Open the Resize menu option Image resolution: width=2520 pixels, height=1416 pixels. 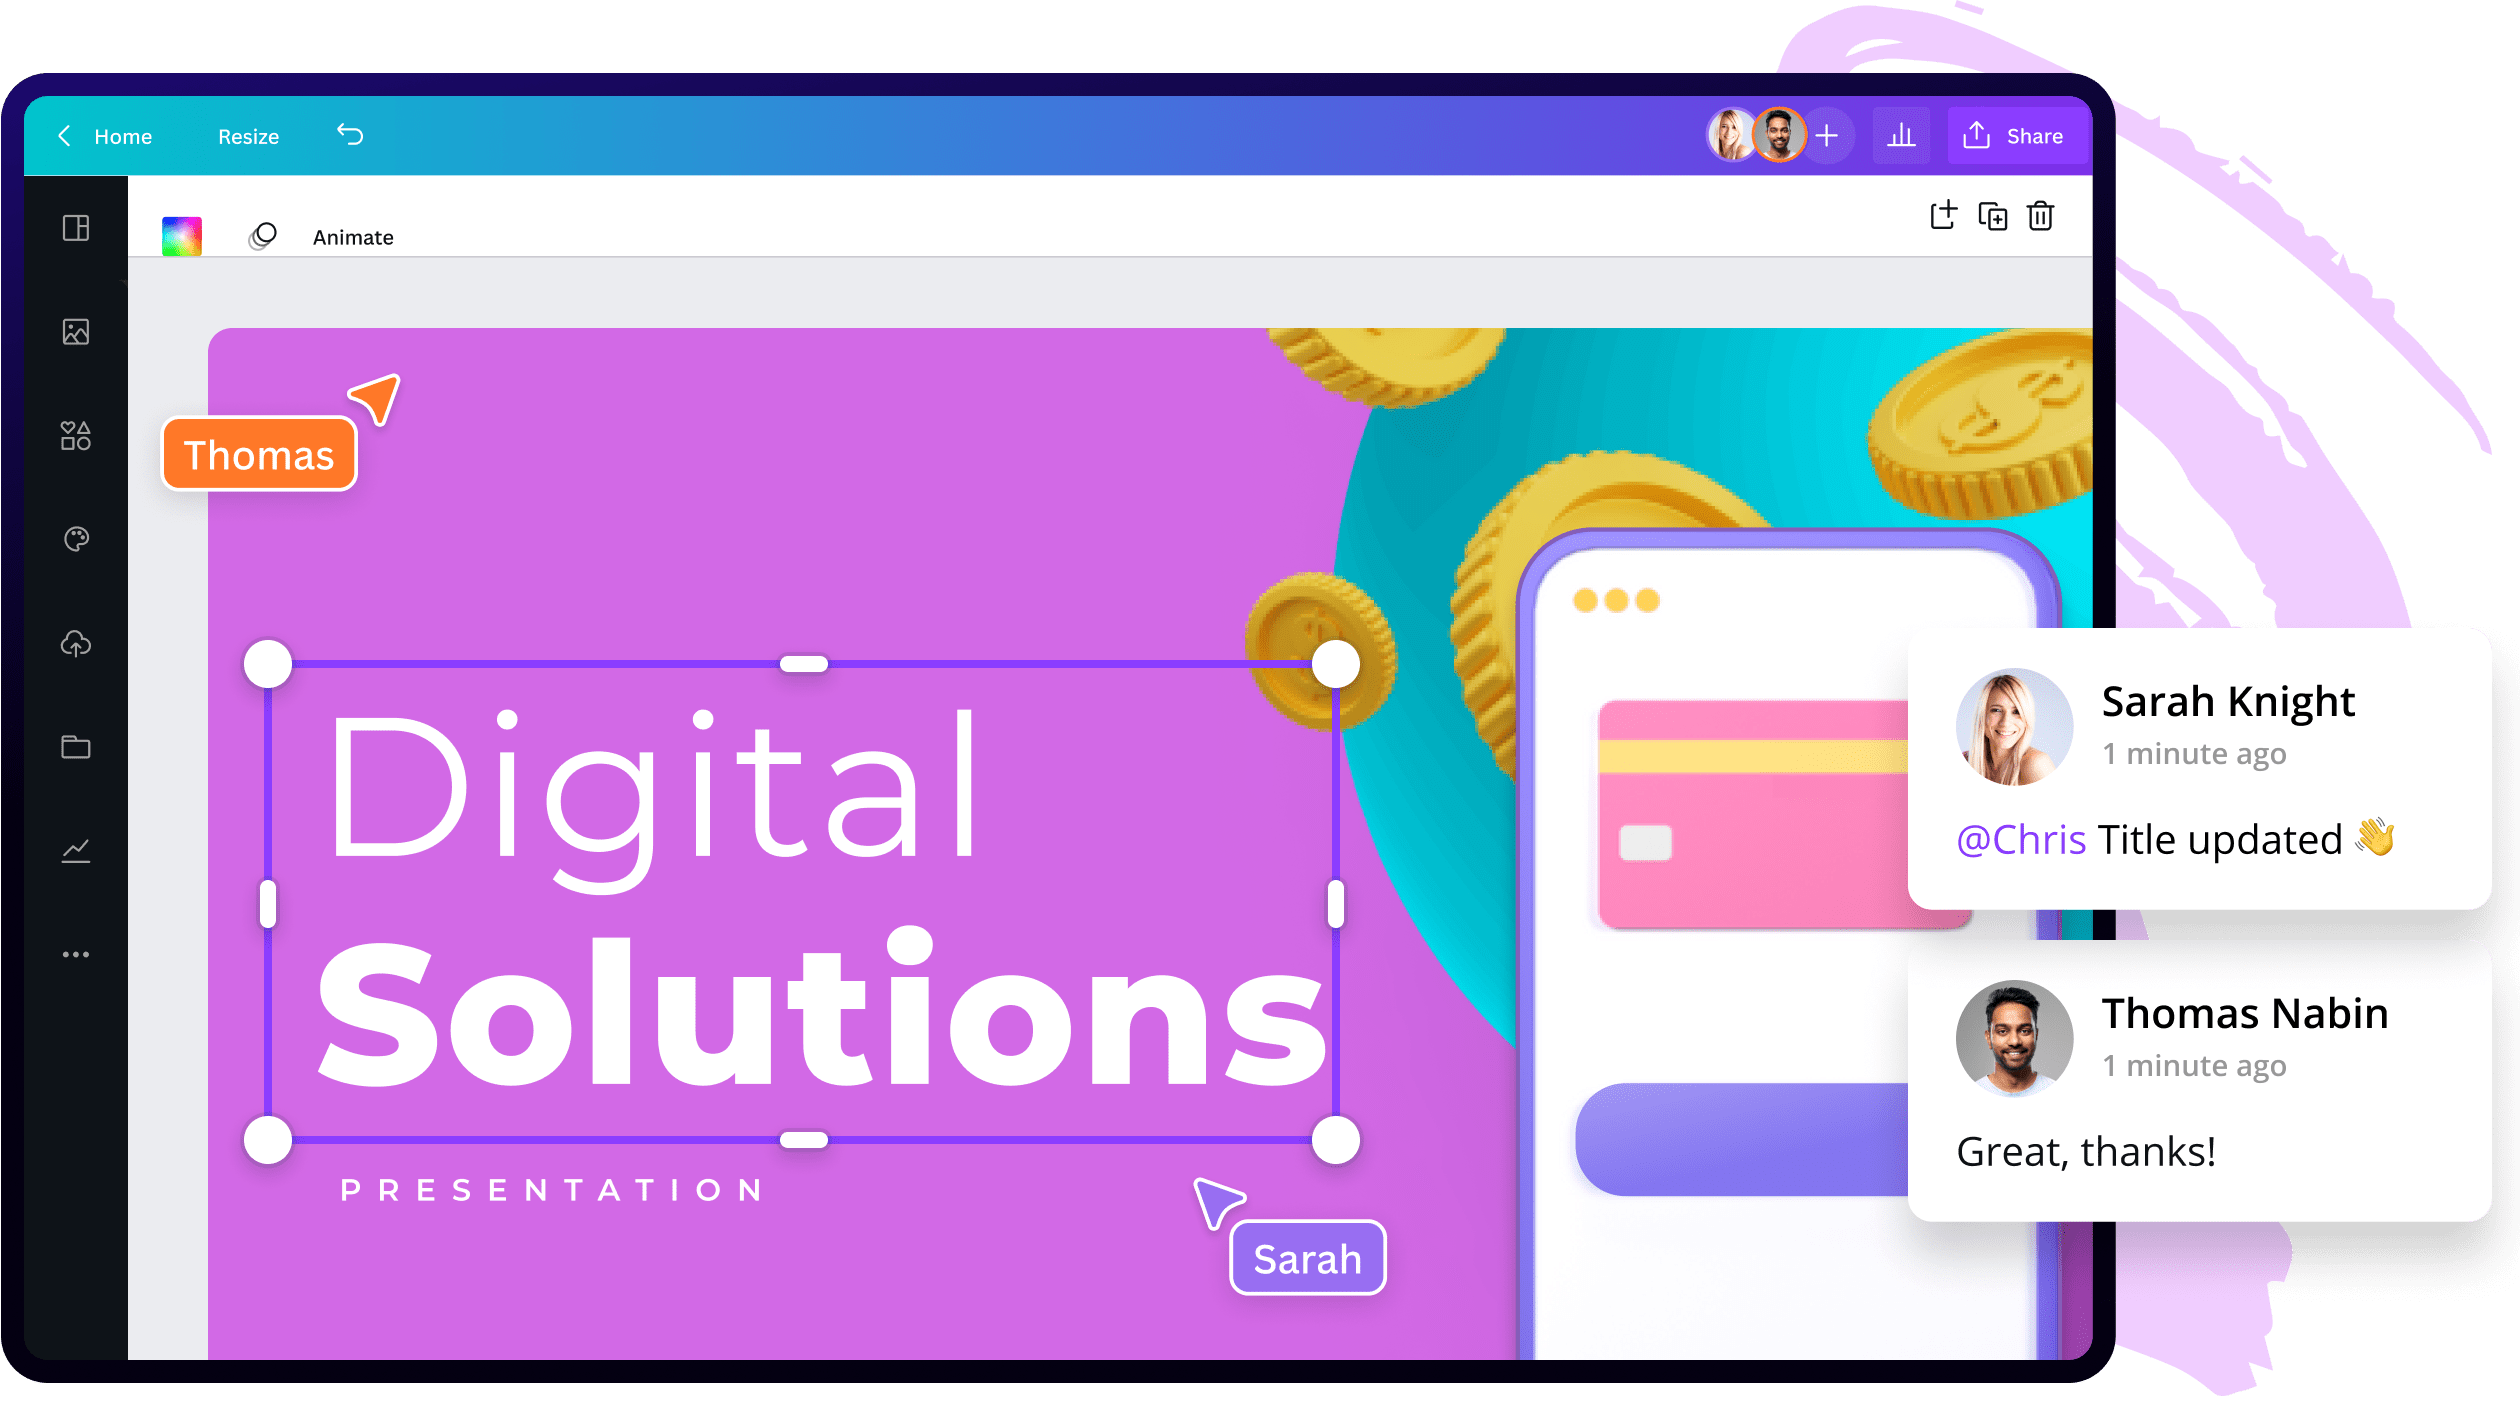point(248,135)
